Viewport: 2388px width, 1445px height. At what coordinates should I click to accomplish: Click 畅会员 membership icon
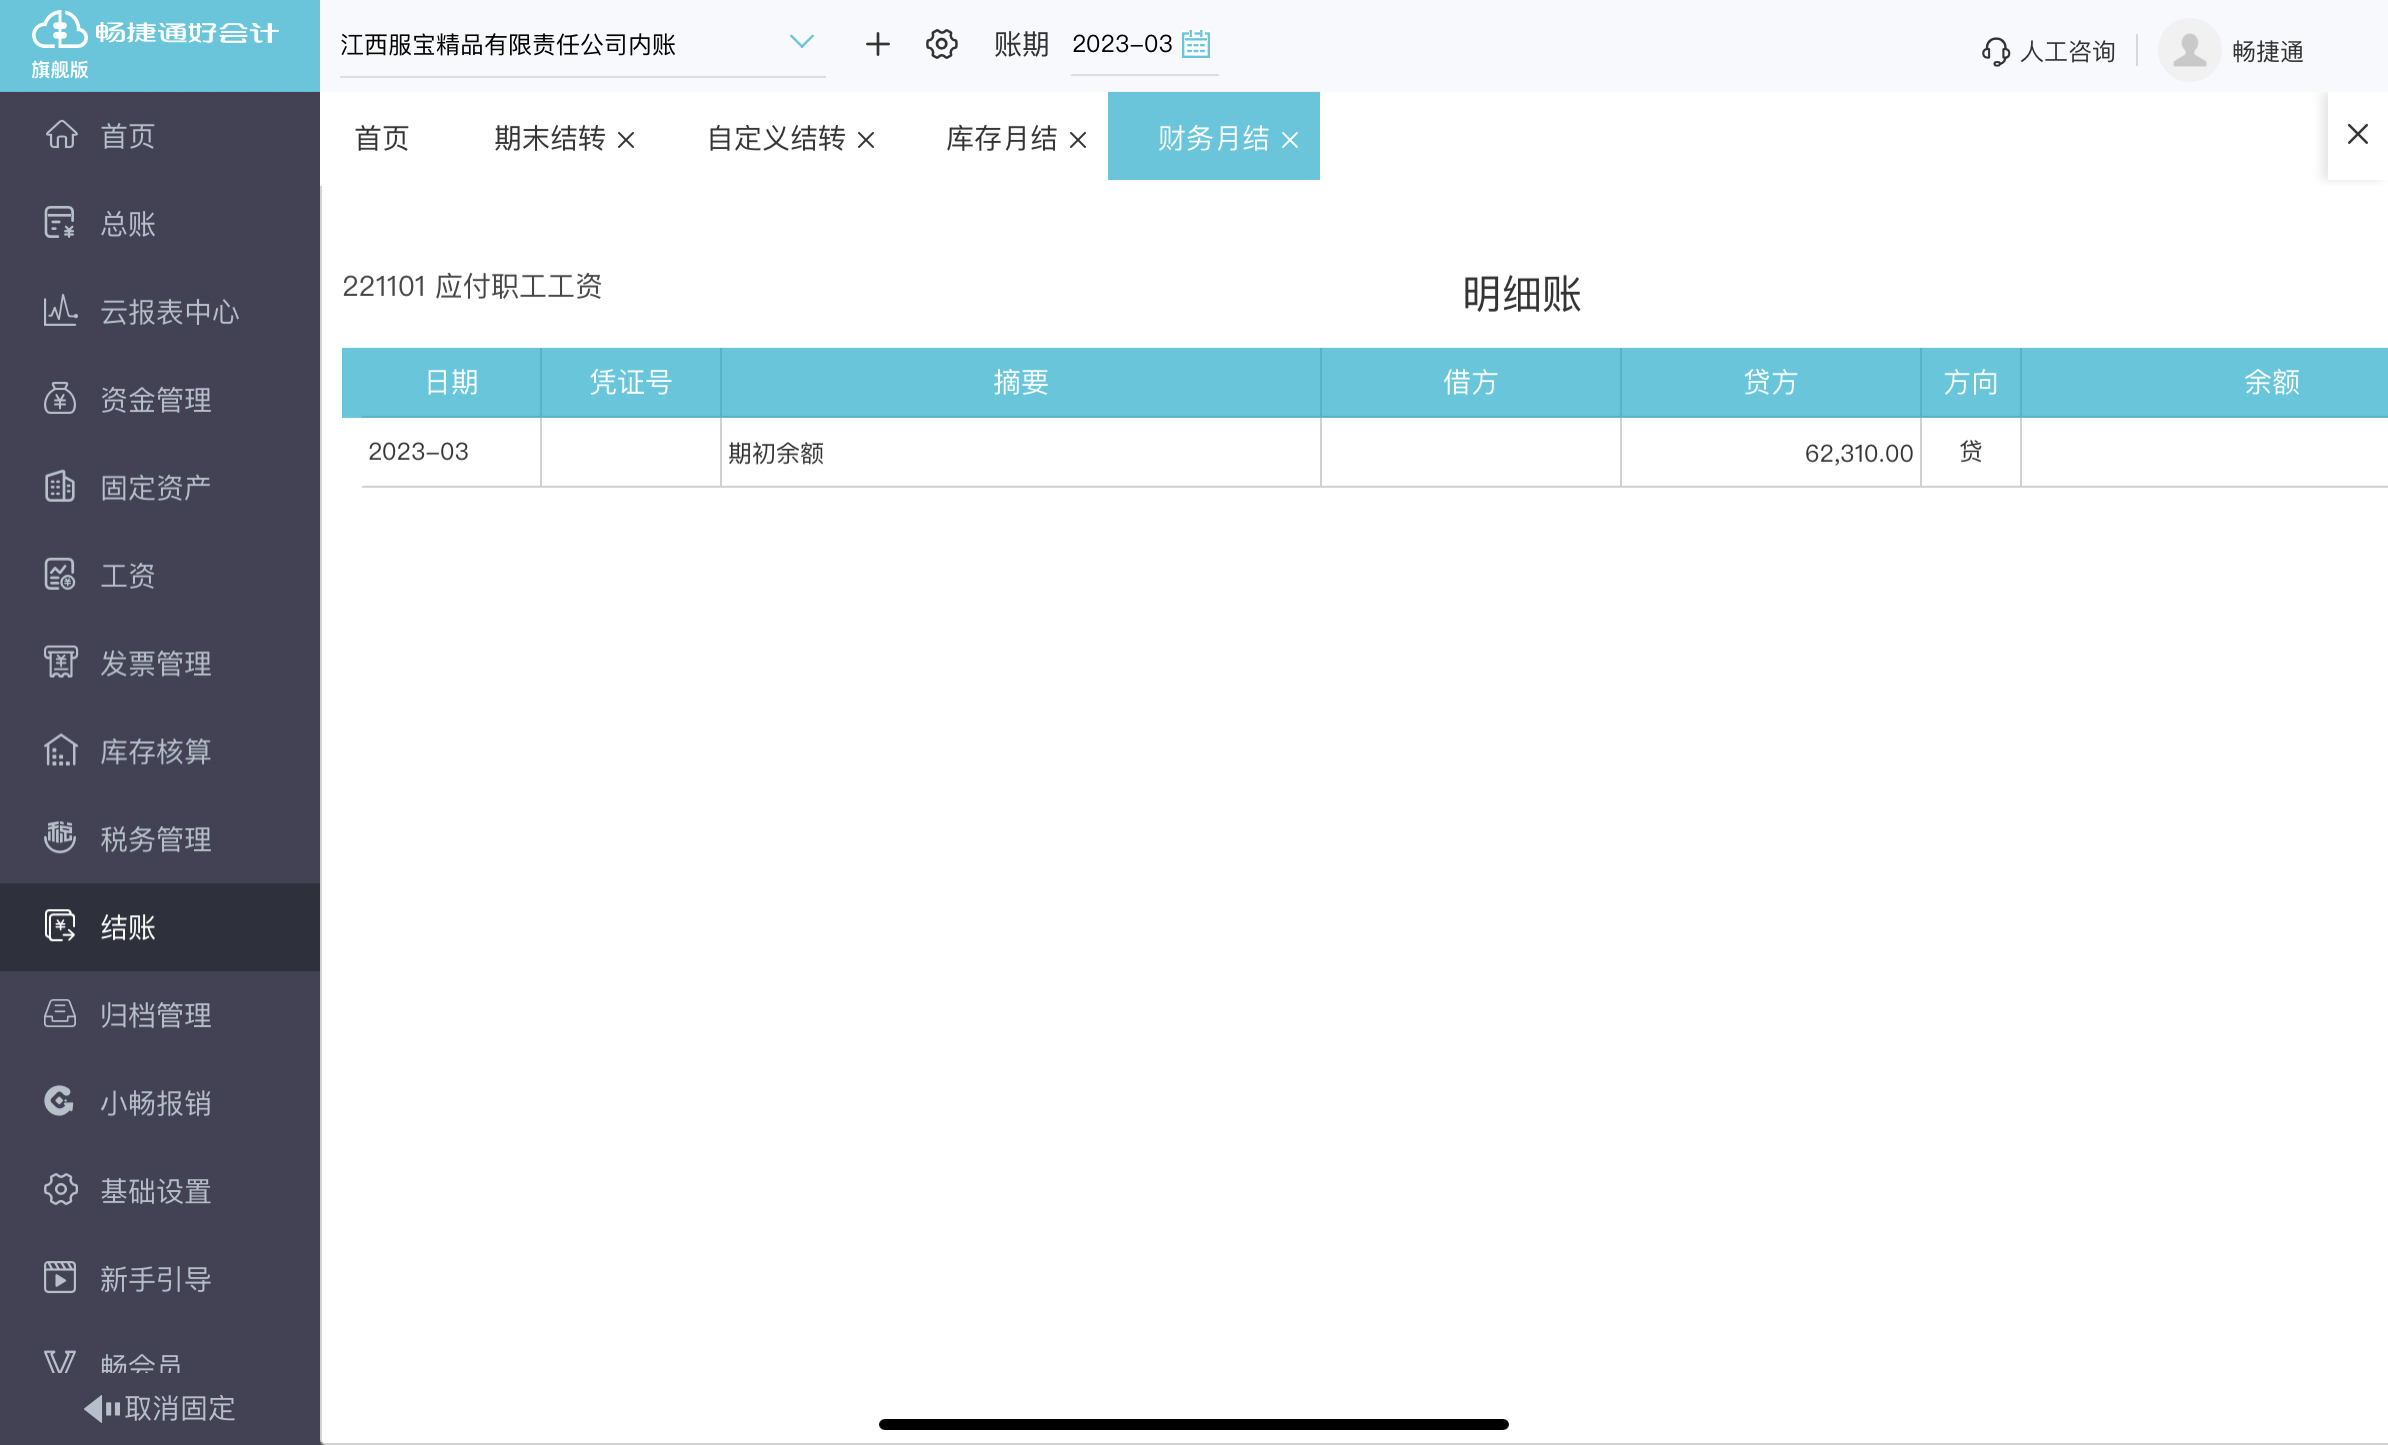(58, 1363)
